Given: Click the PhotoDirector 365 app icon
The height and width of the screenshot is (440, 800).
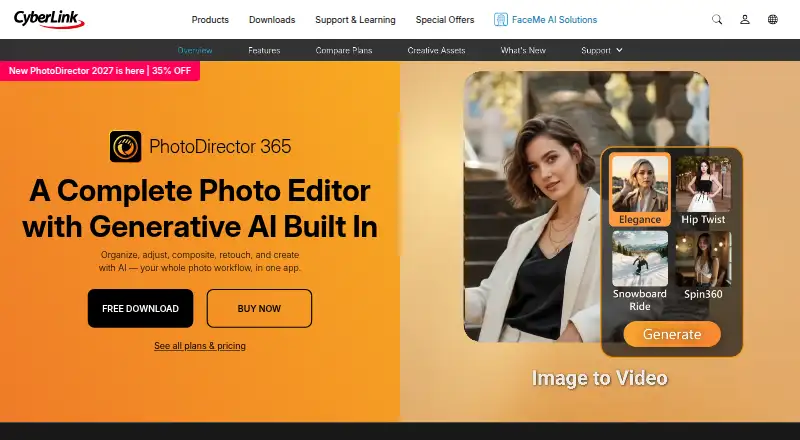Looking at the screenshot, I should point(126,146).
